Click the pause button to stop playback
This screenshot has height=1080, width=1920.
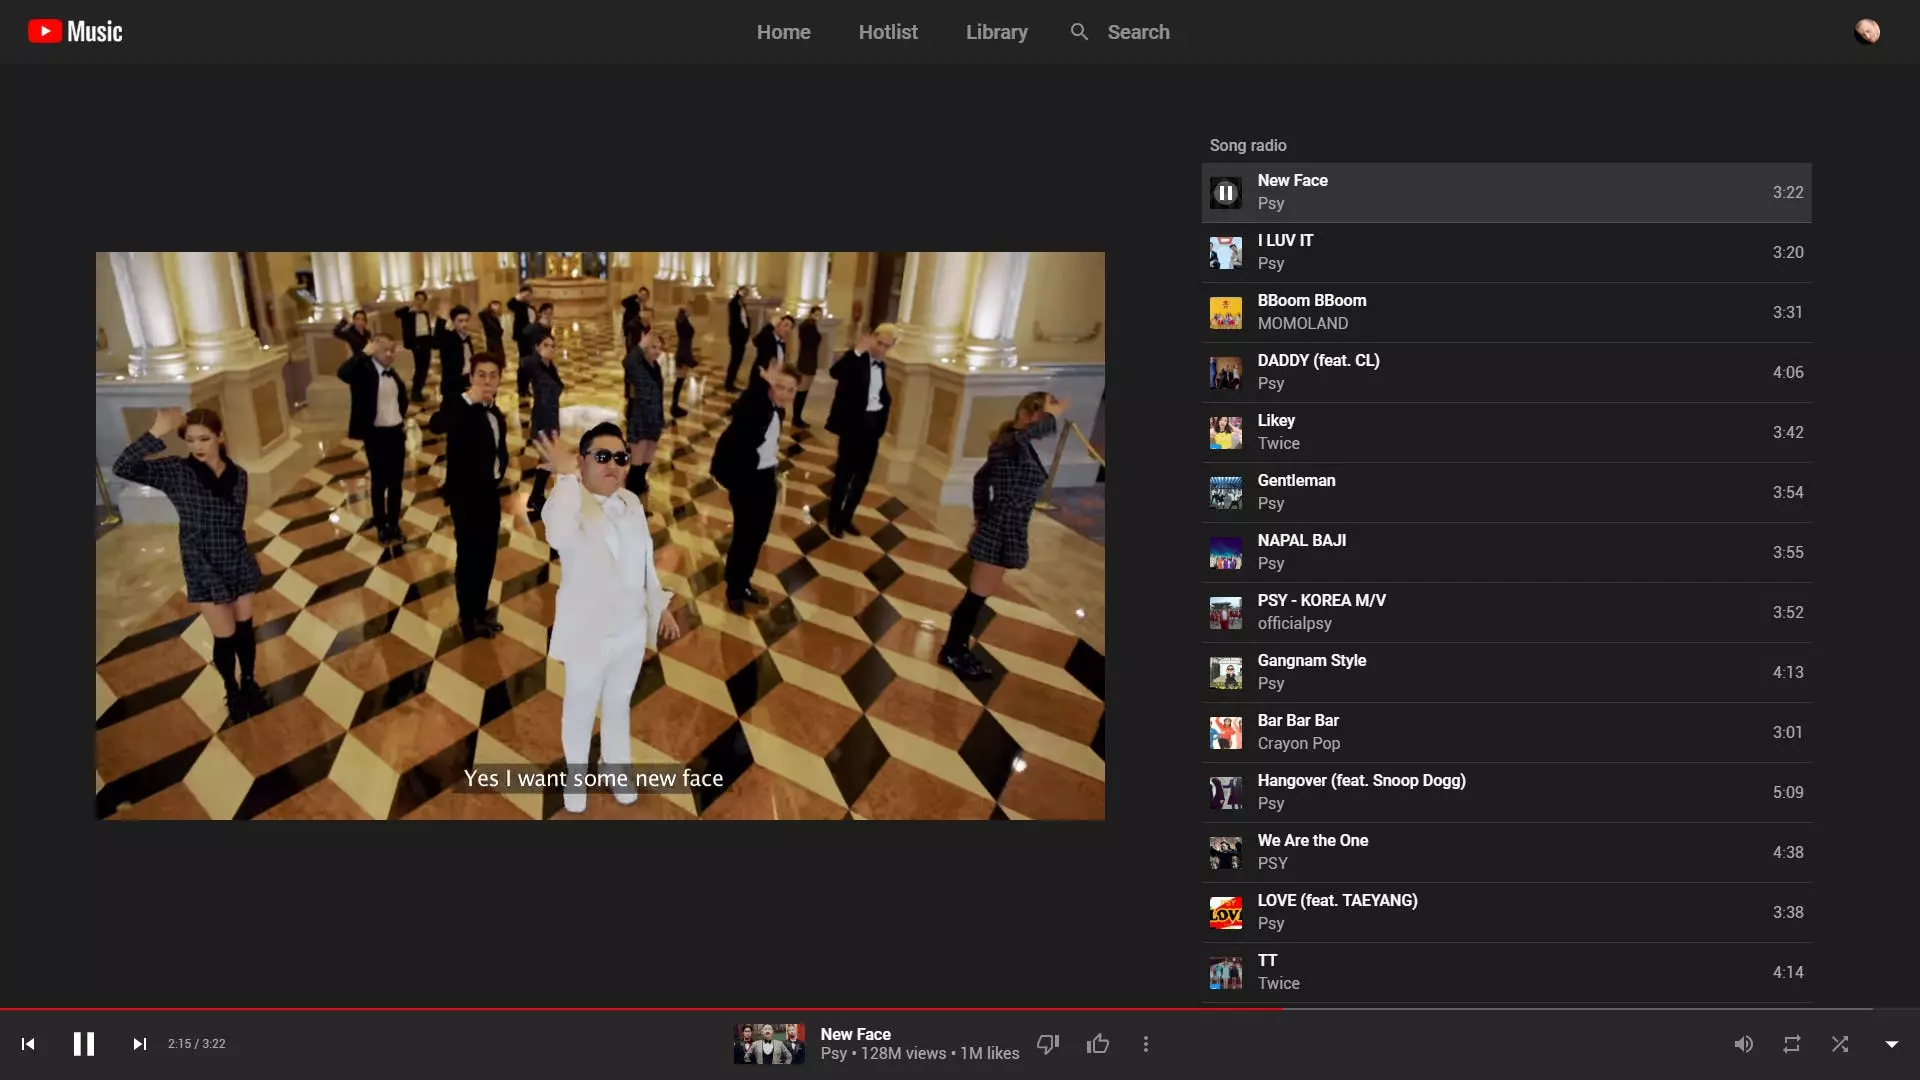tap(82, 1043)
